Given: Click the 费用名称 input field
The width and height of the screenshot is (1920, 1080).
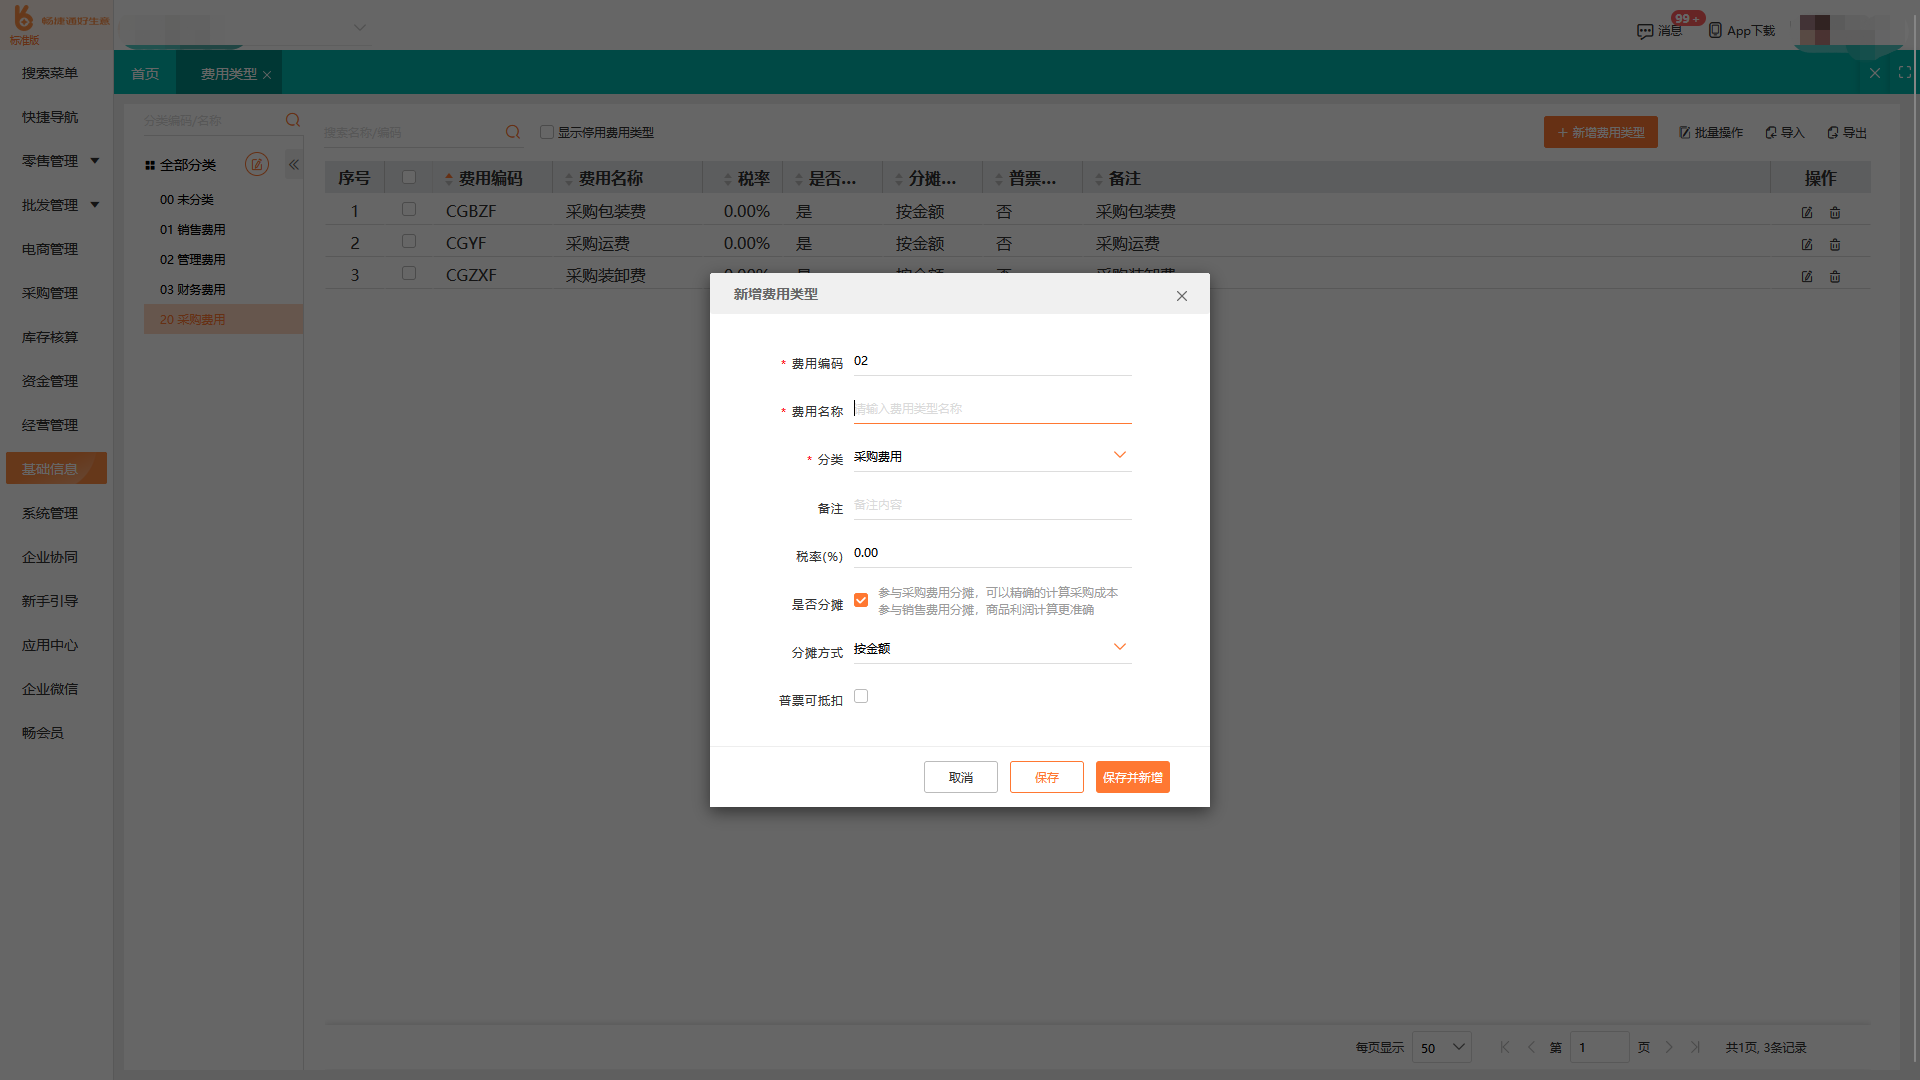Looking at the screenshot, I should (993, 409).
